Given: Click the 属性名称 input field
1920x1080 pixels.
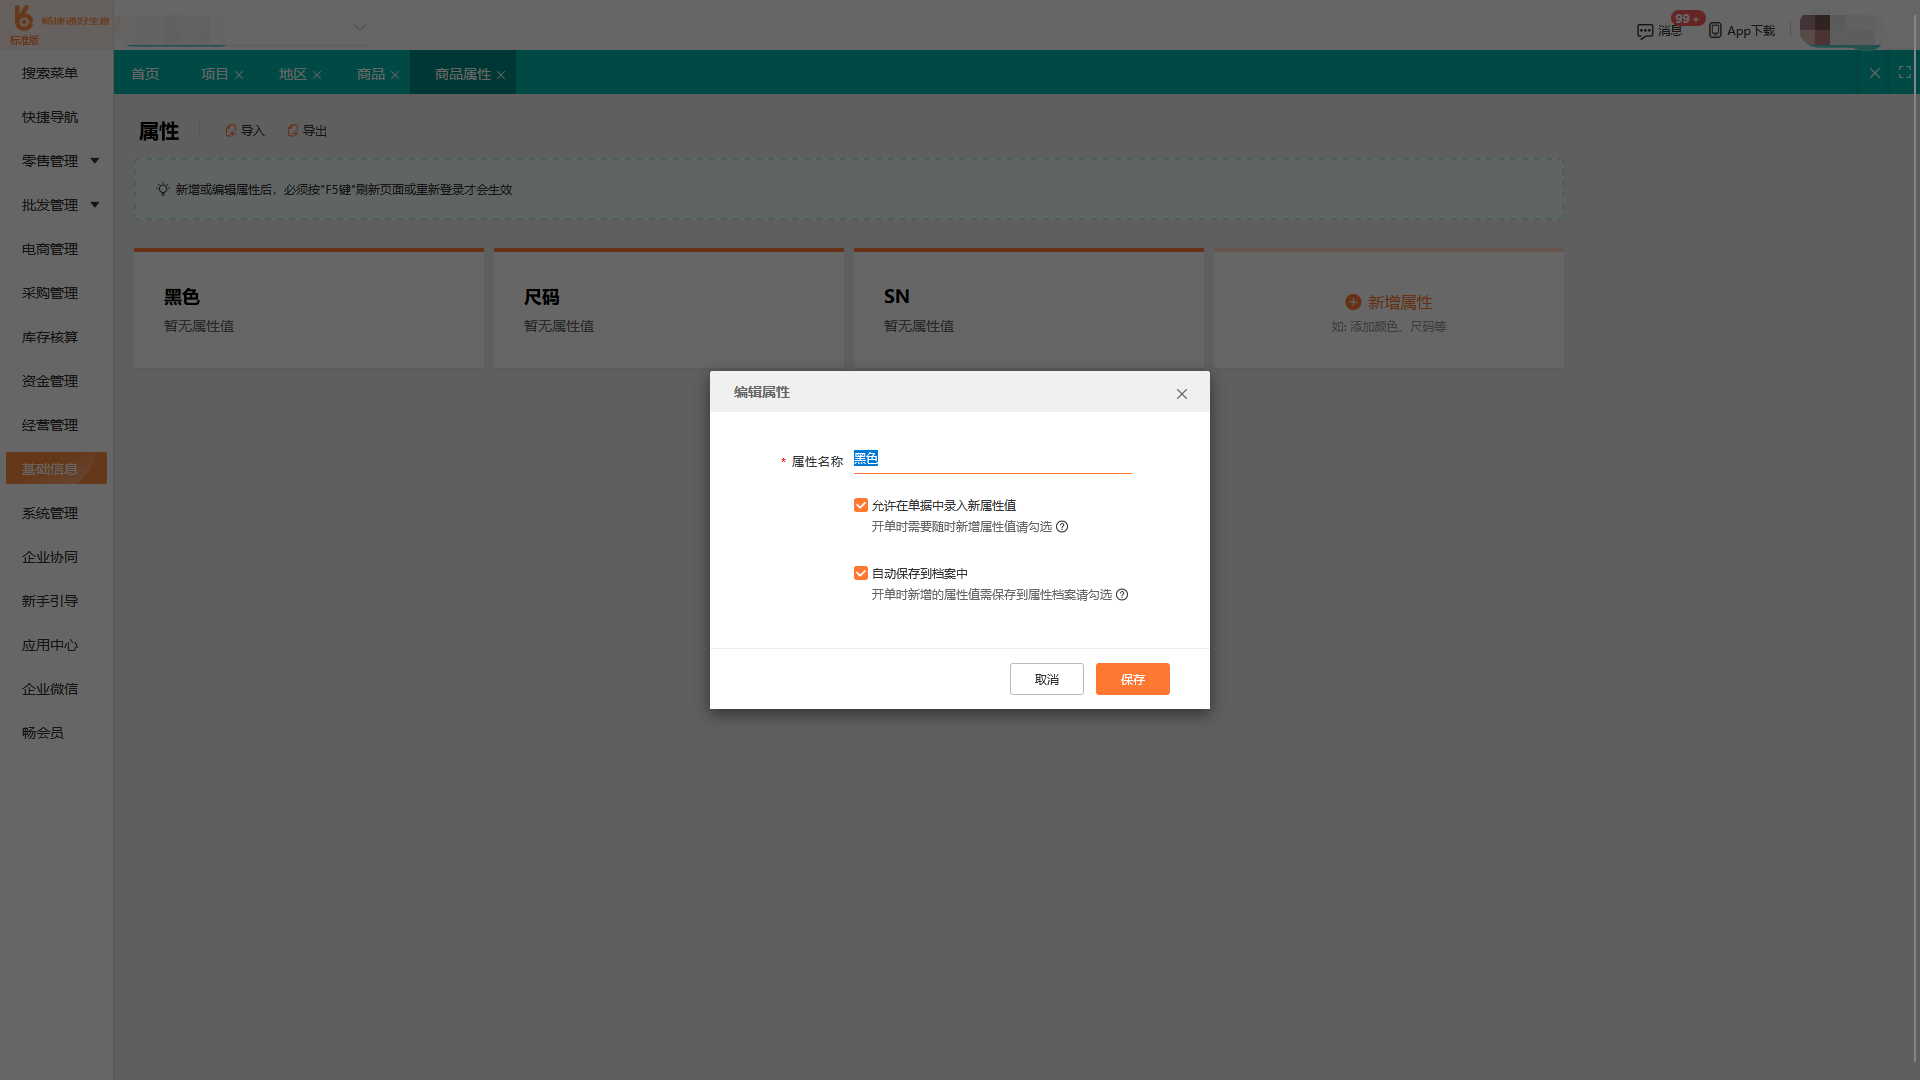Looking at the screenshot, I should [x=992, y=458].
